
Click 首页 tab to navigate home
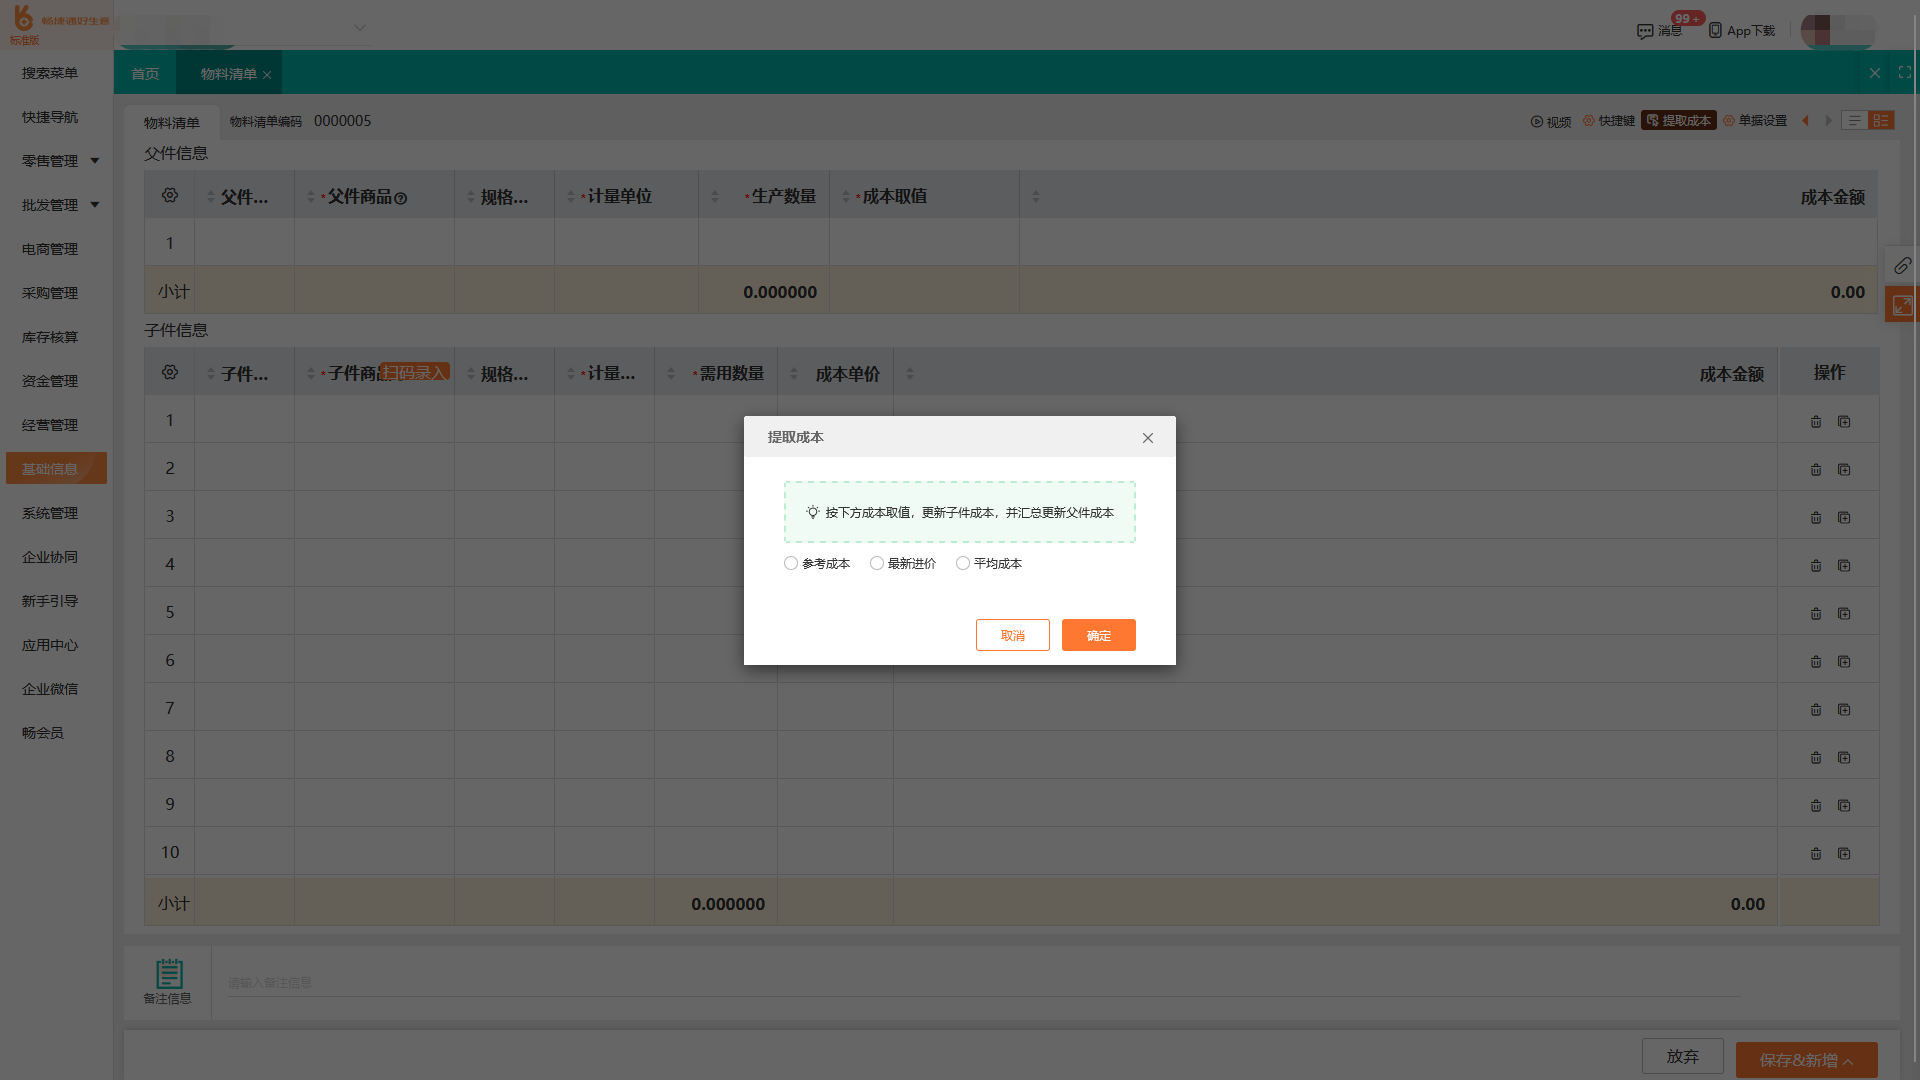click(x=145, y=73)
